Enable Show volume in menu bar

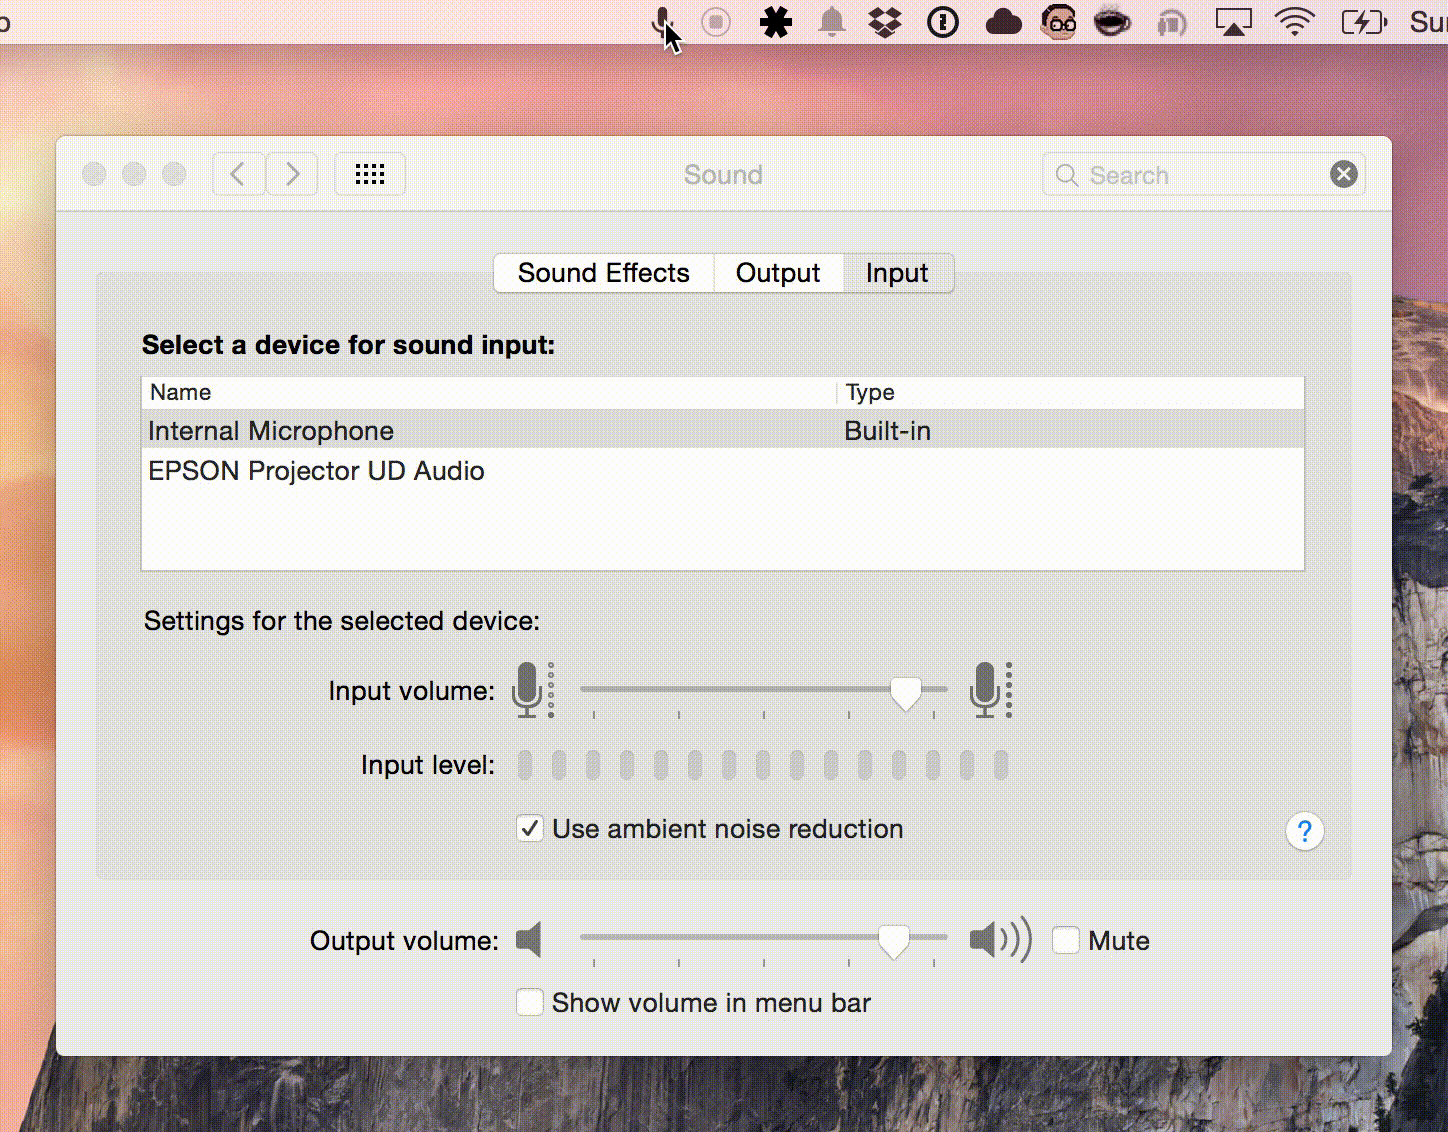[530, 1003]
